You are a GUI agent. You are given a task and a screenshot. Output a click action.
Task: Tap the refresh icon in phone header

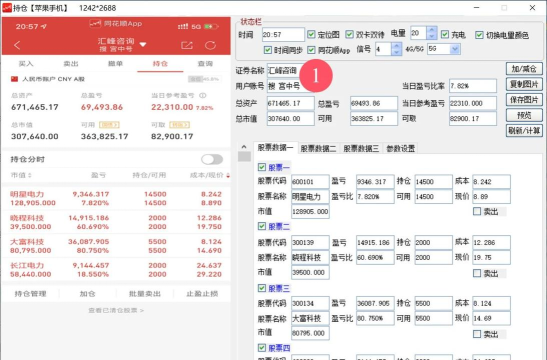210,45
